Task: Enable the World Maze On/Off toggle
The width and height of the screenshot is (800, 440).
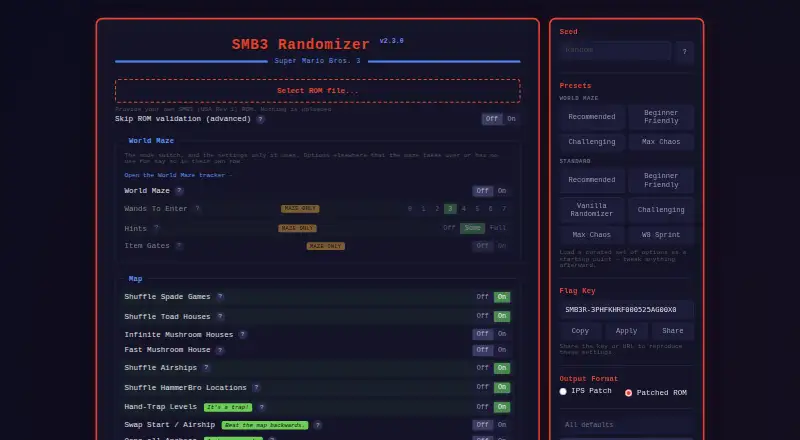Action: coord(502,191)
